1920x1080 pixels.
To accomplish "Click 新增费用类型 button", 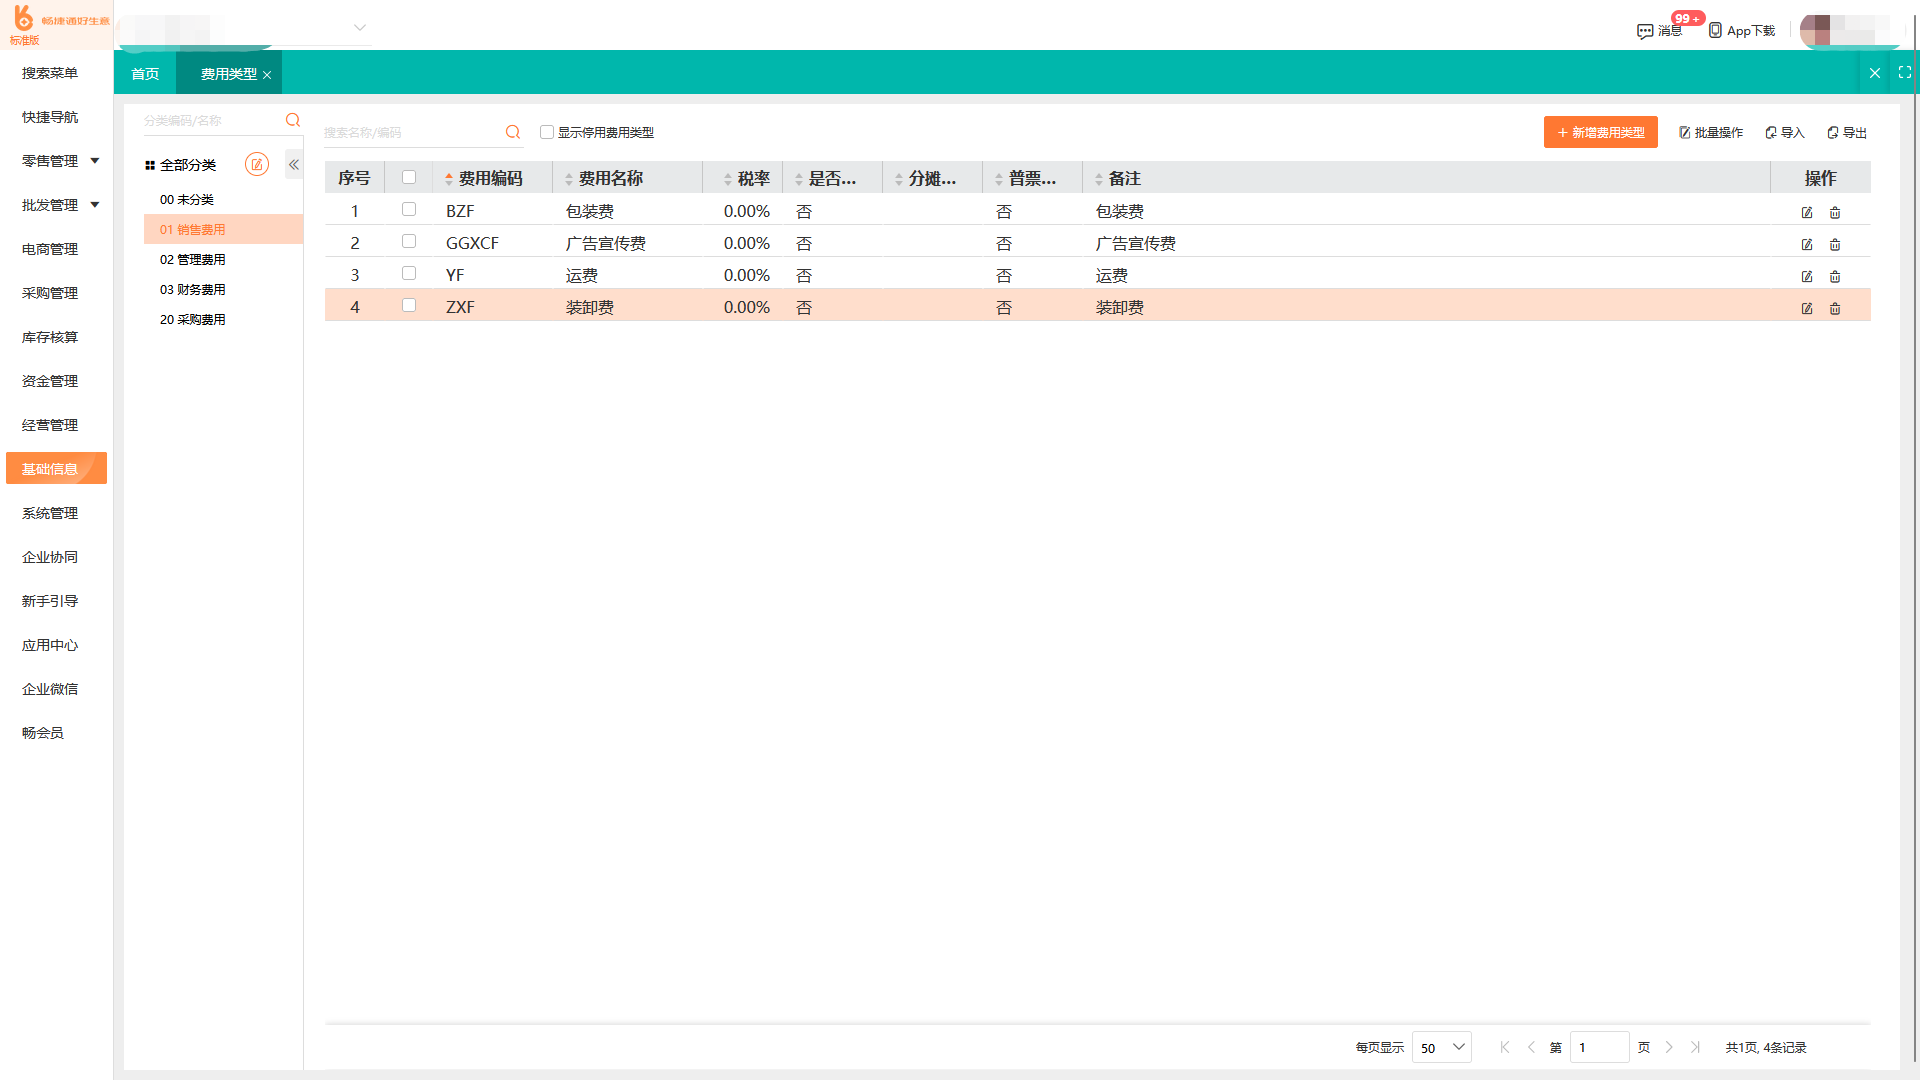I will tap(1601, 131).
